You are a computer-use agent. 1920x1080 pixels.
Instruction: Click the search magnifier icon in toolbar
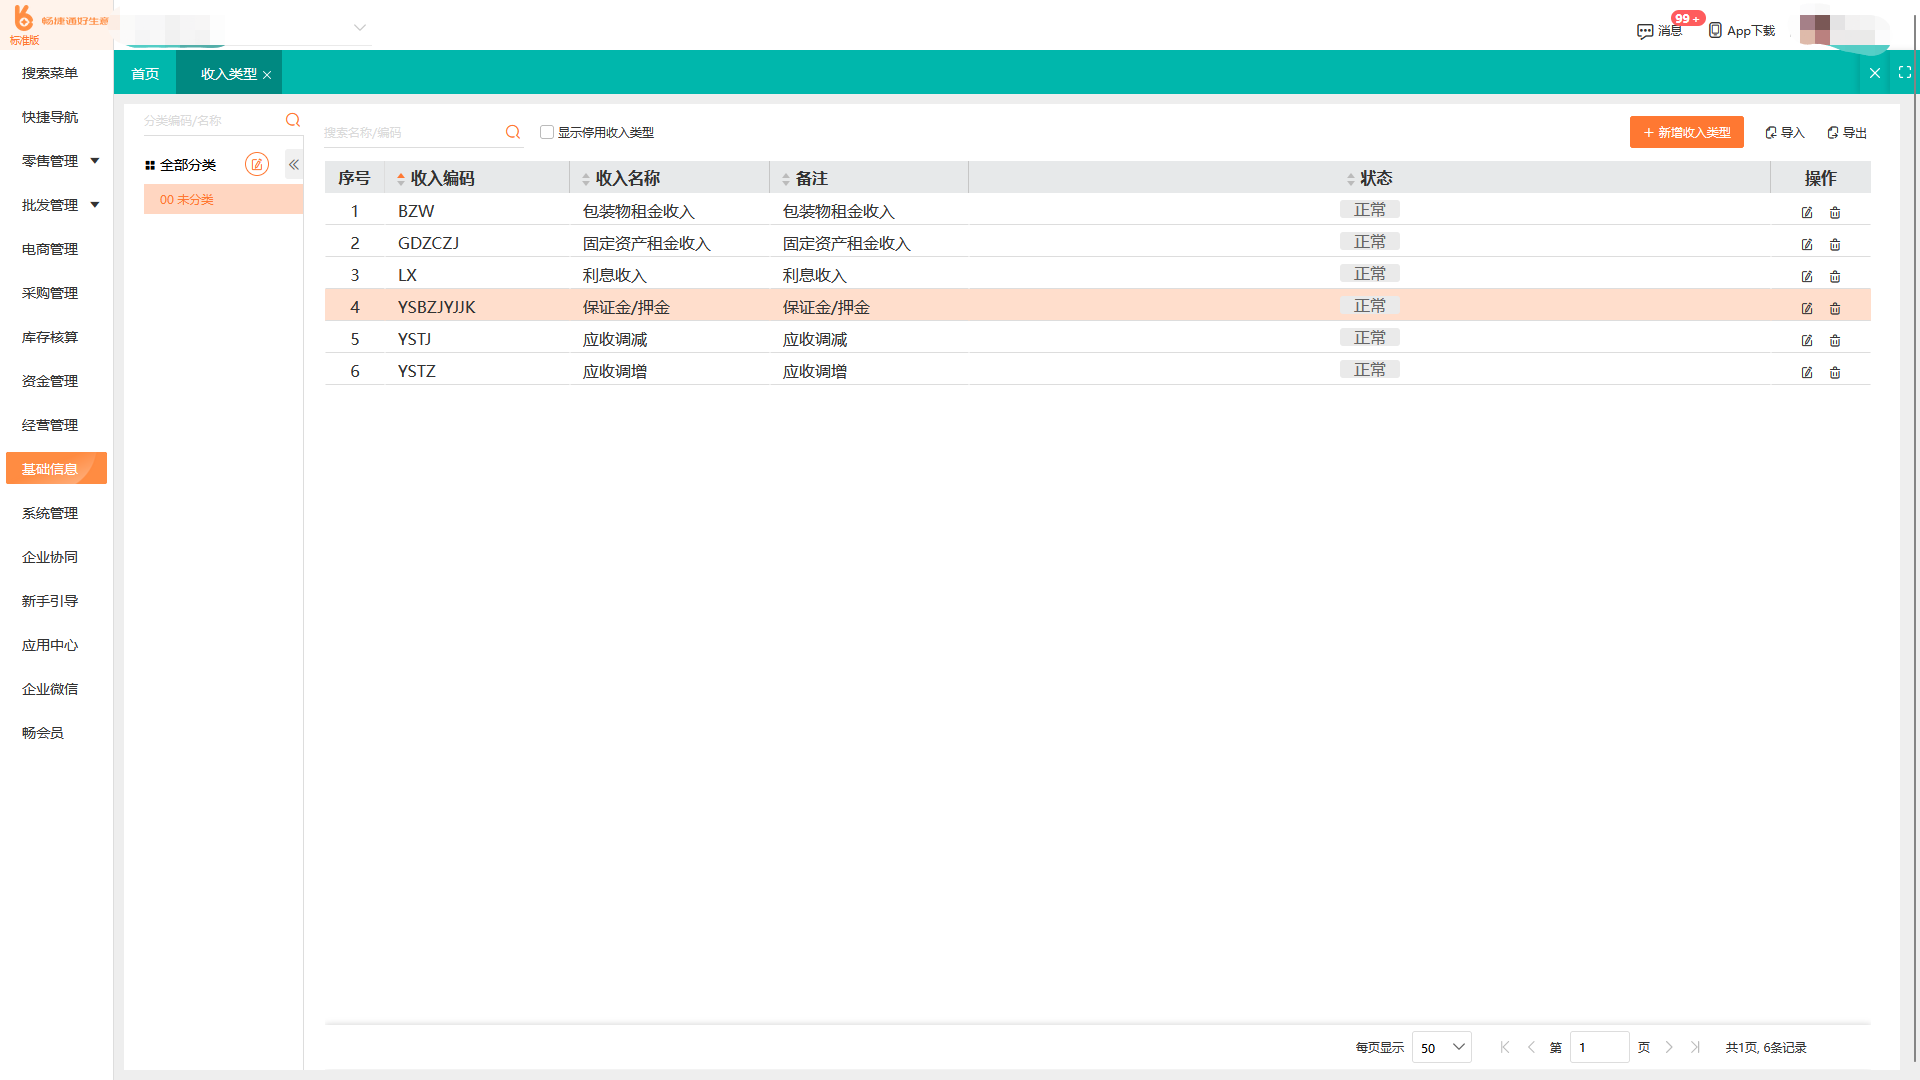(x=513, y=132)
